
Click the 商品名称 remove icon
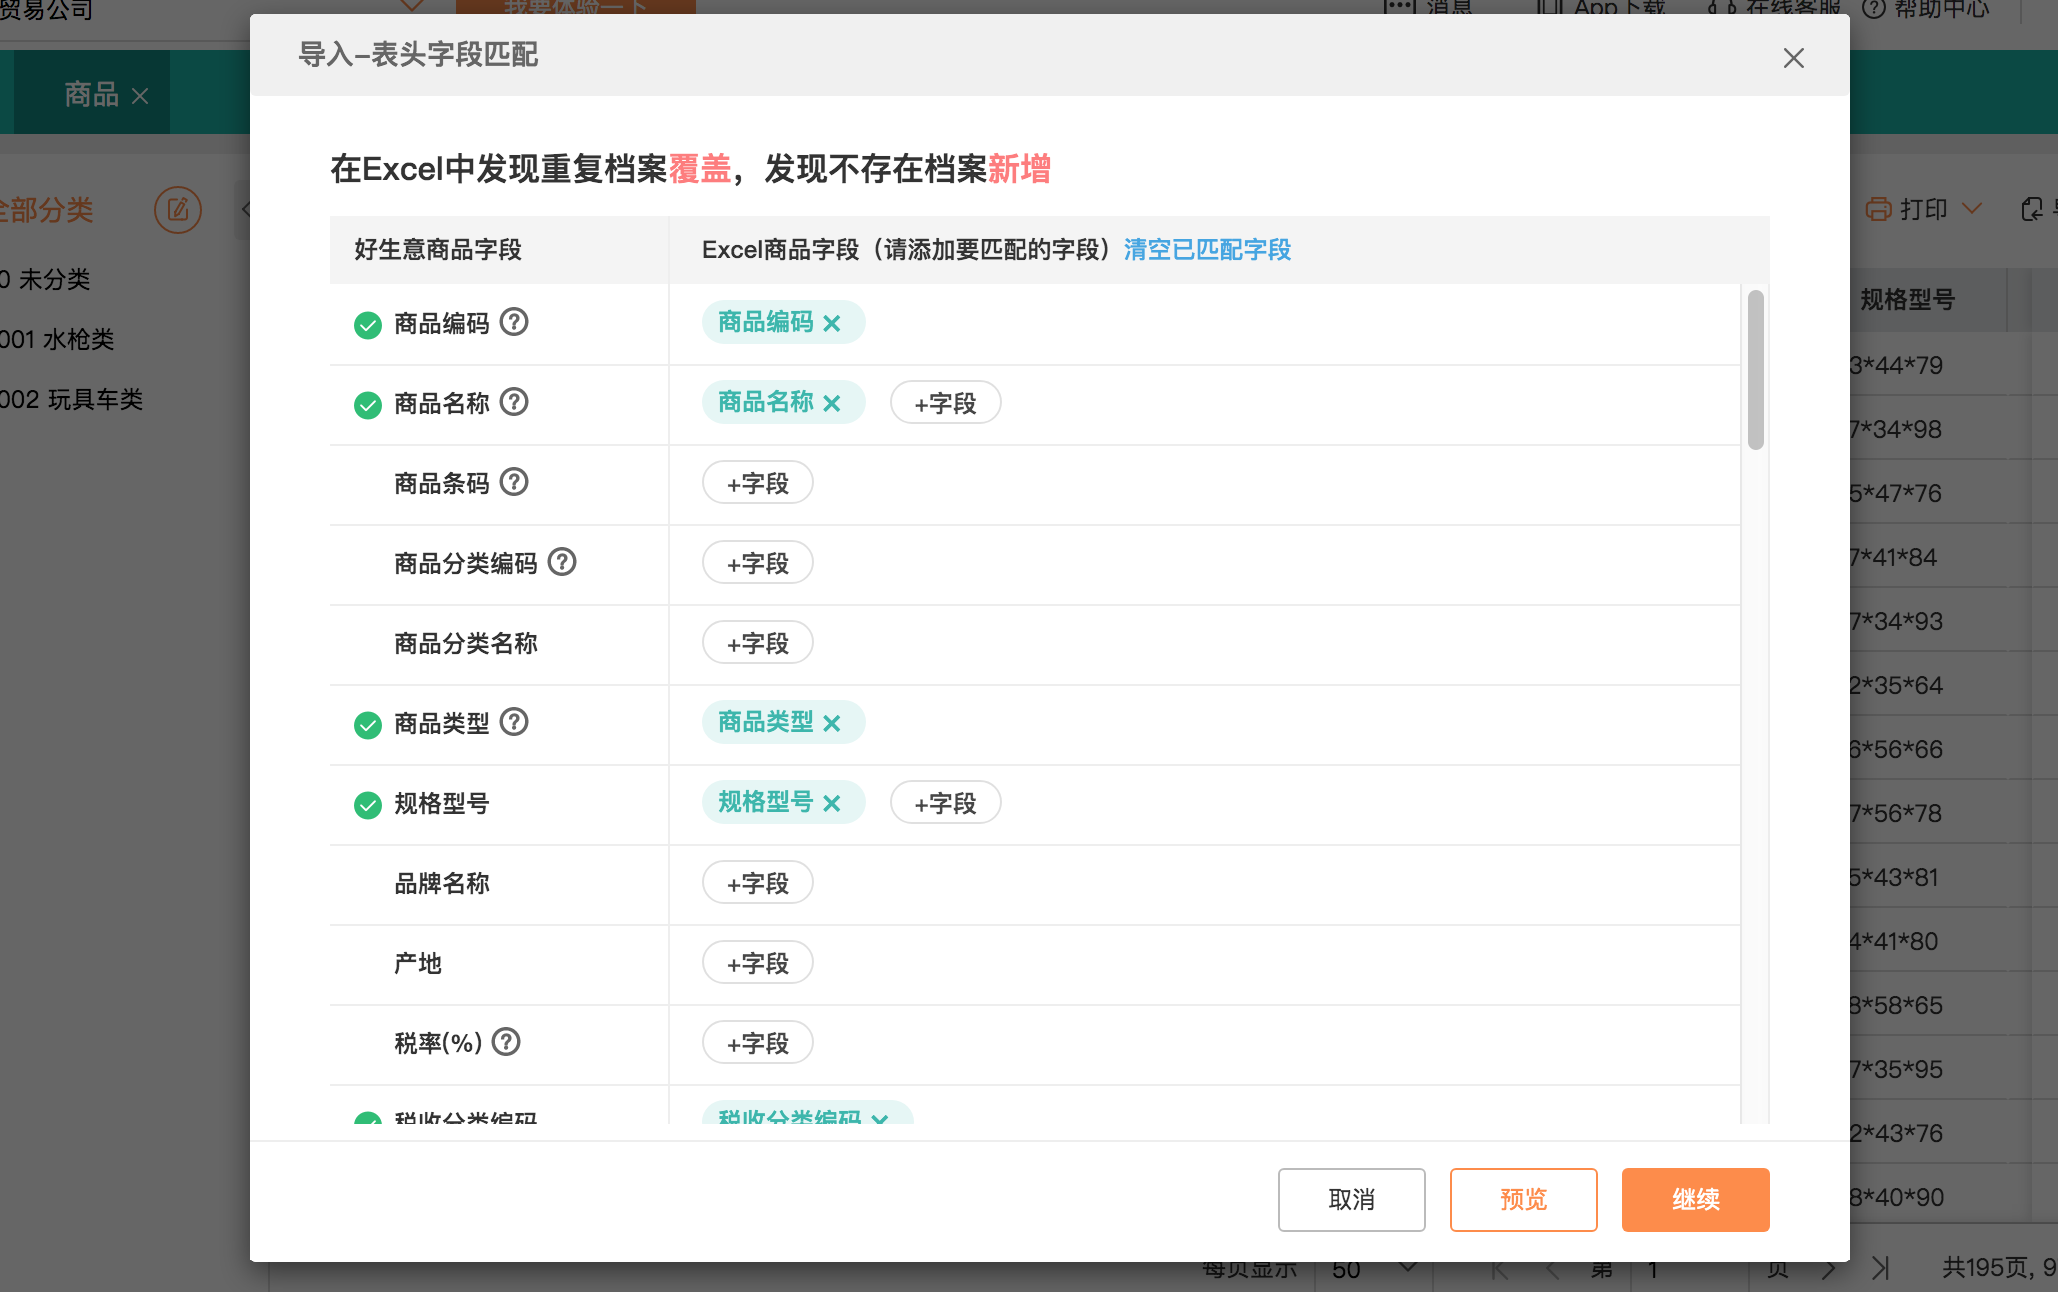pos(833,402)
